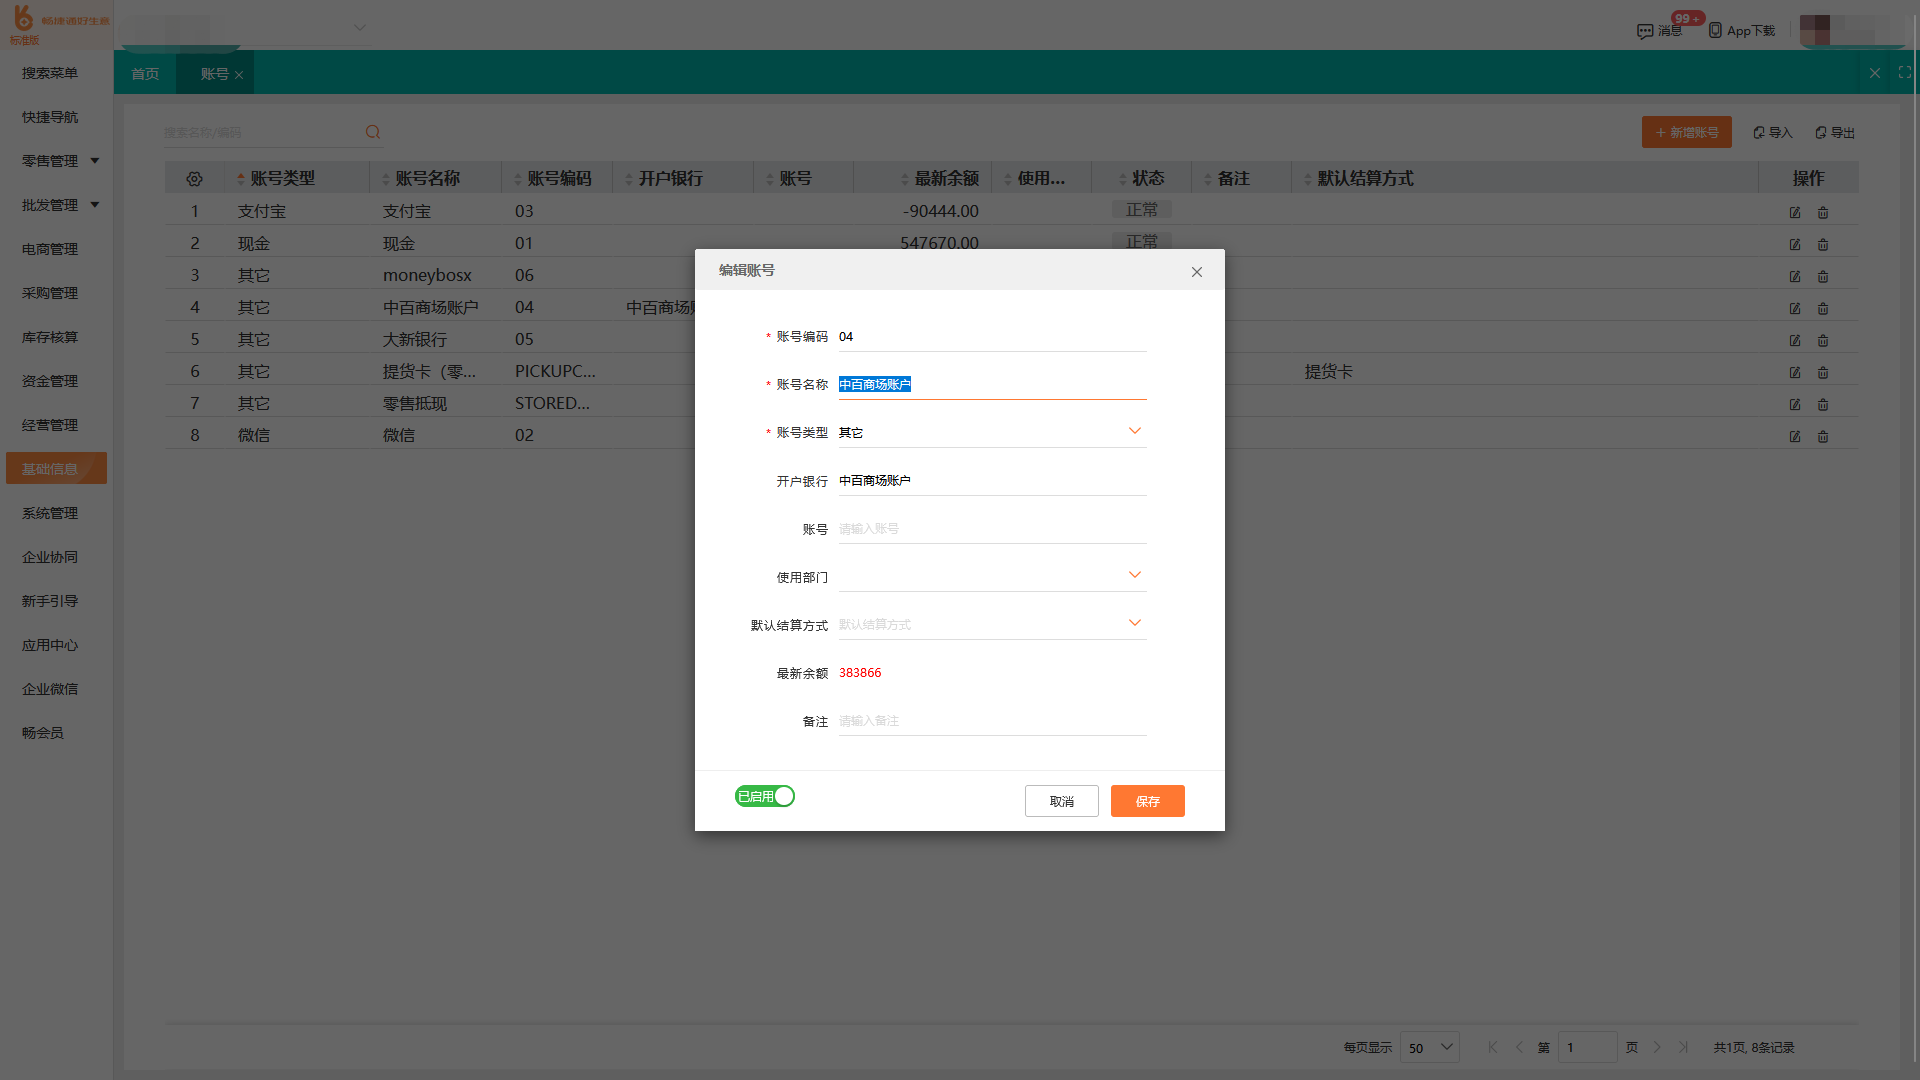The height and width of the screenshot is (1080, 1920).
Task: Click the 账号 tab in navigation
Action: click(214, 73)
